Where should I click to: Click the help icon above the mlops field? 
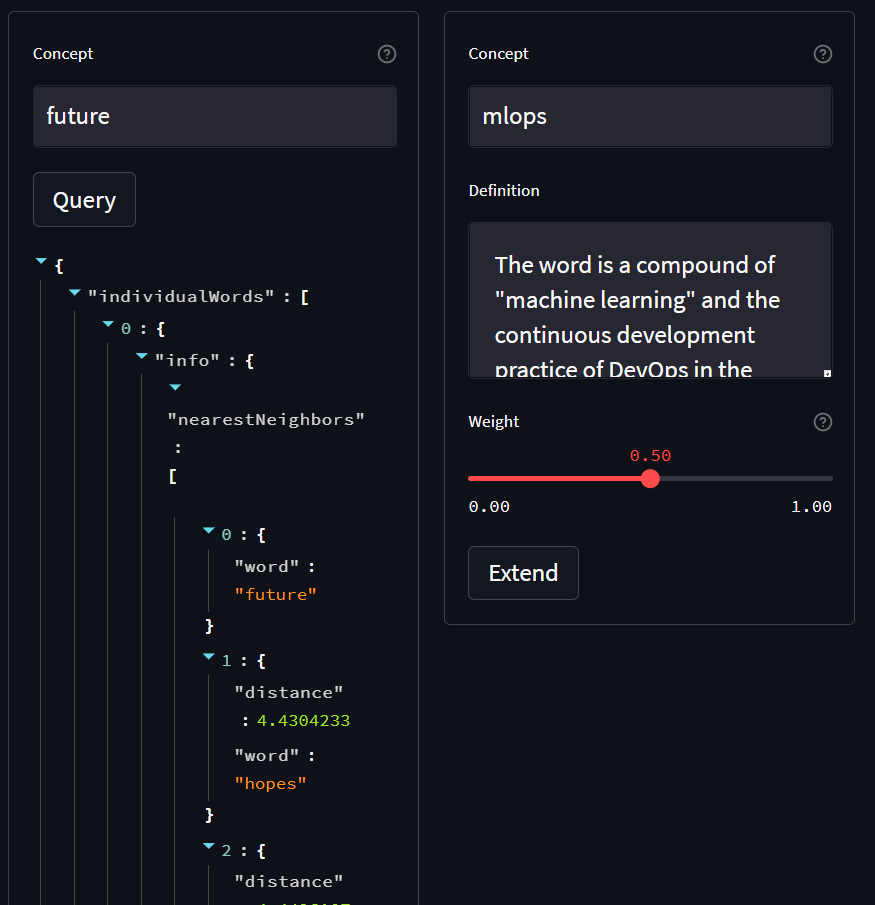tap(823, 54)
